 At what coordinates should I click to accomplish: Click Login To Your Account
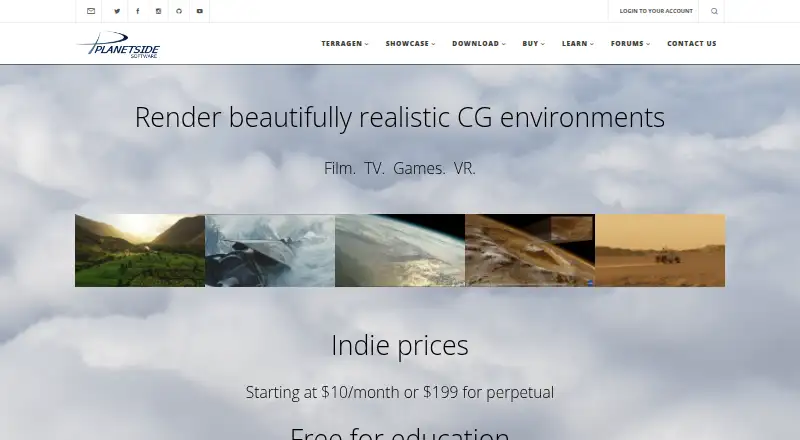656,11
